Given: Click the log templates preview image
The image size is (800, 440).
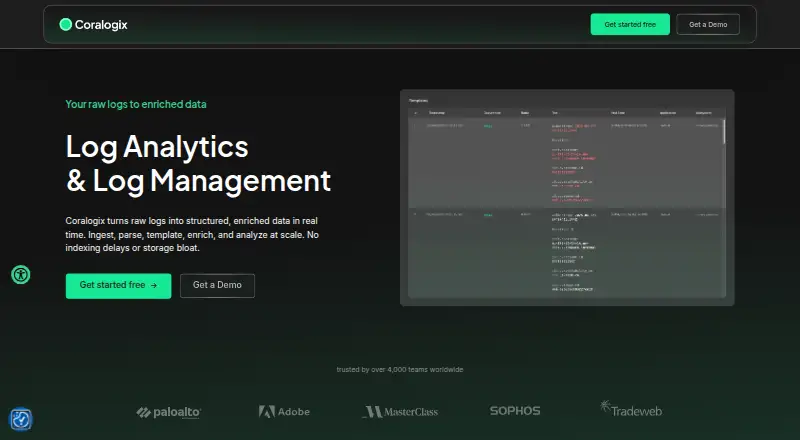Looking at the screenshot, I should tap(567, 198).
